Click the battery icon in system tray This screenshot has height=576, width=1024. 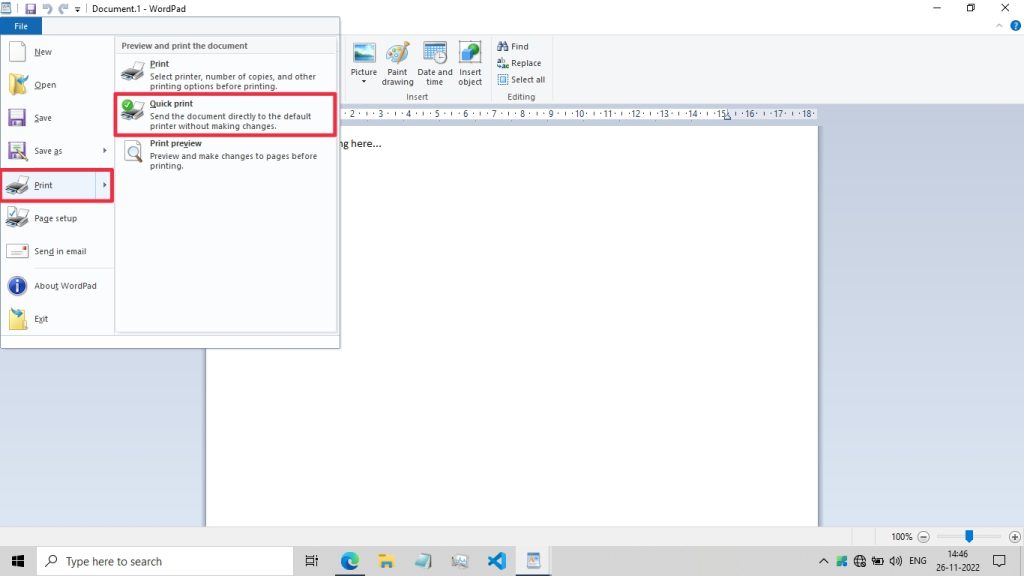(878, 561)
